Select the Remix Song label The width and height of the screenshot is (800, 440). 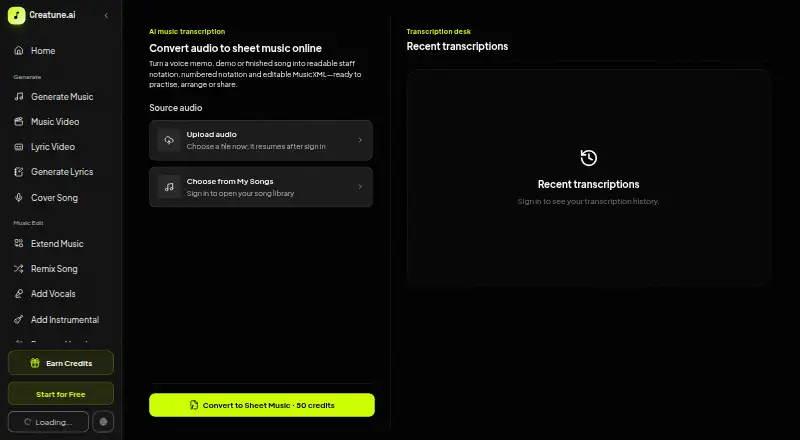click(x=54, y=269)
